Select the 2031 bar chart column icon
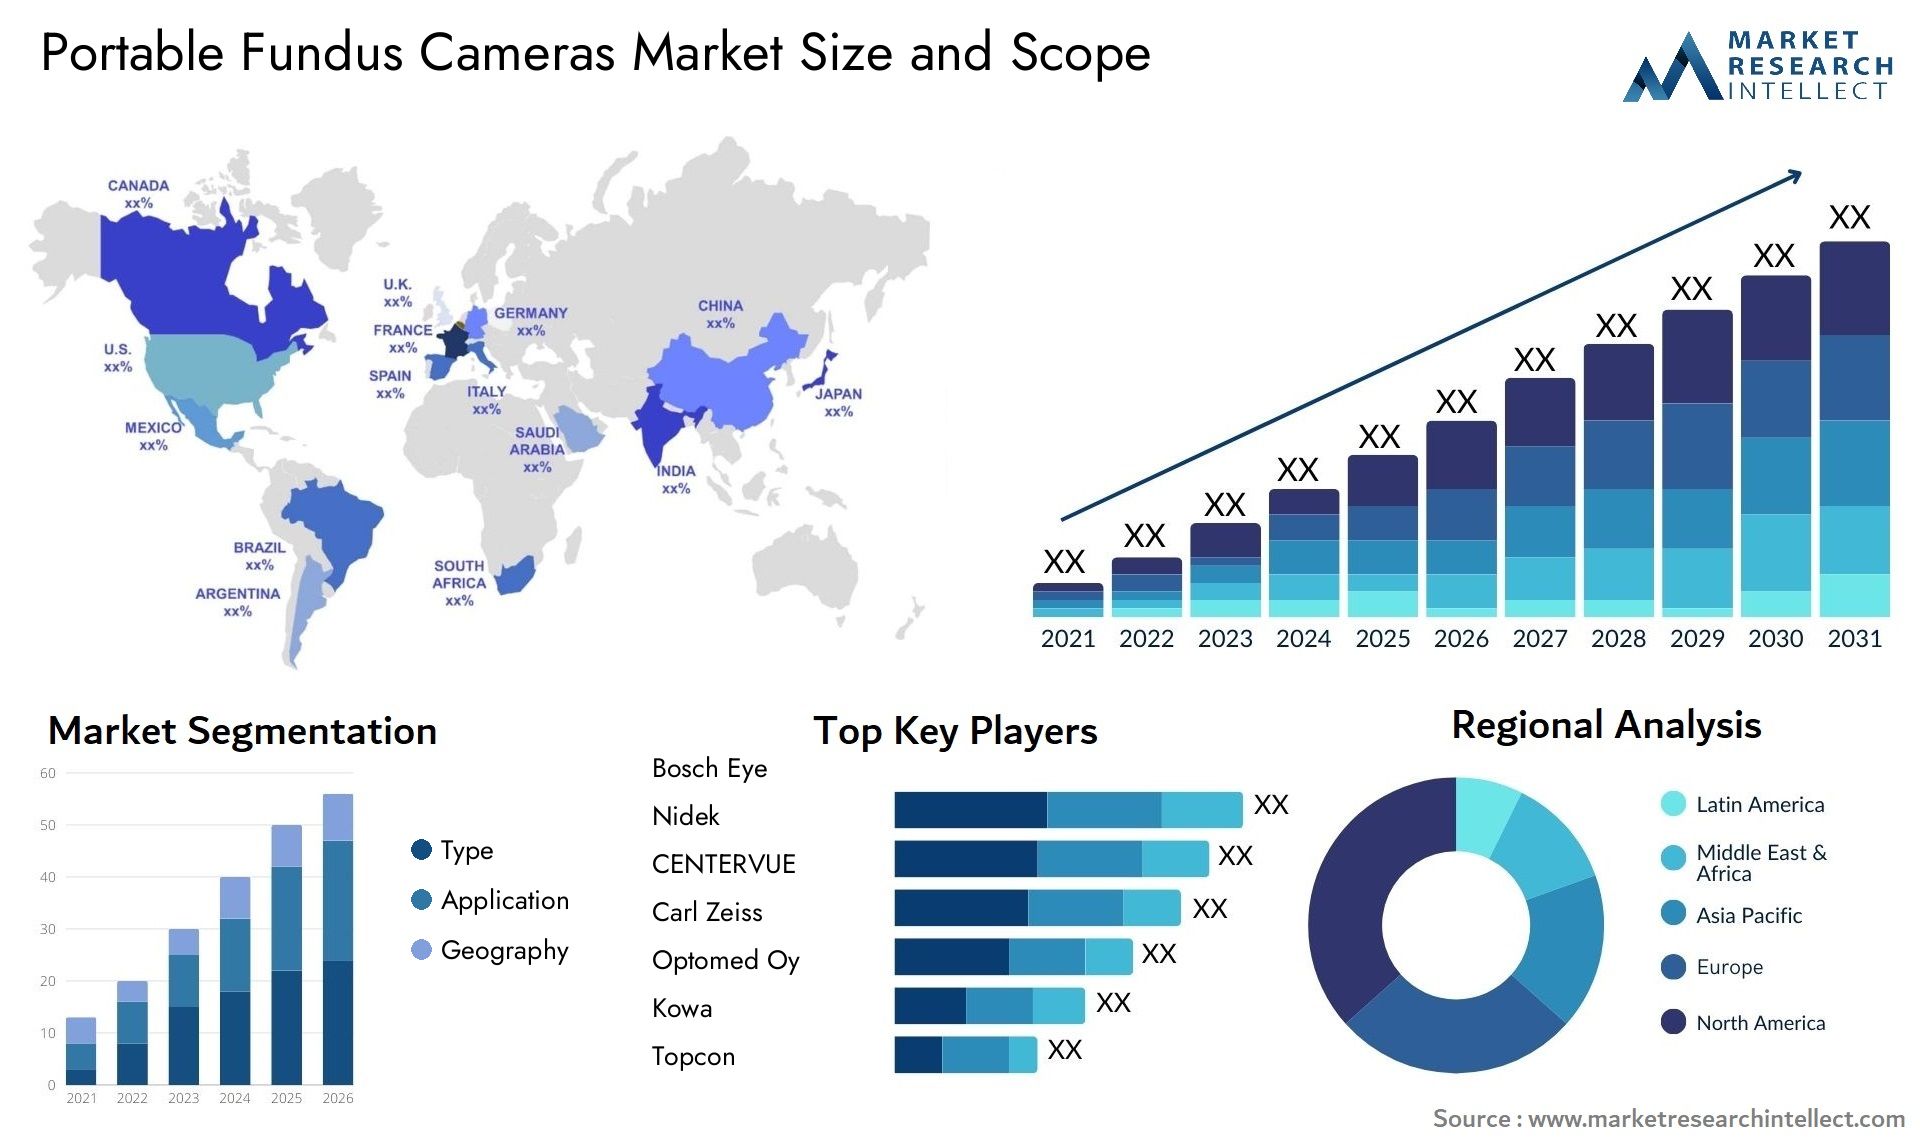This screenshot has height=1146, width=1920. tap(1856, 423)
